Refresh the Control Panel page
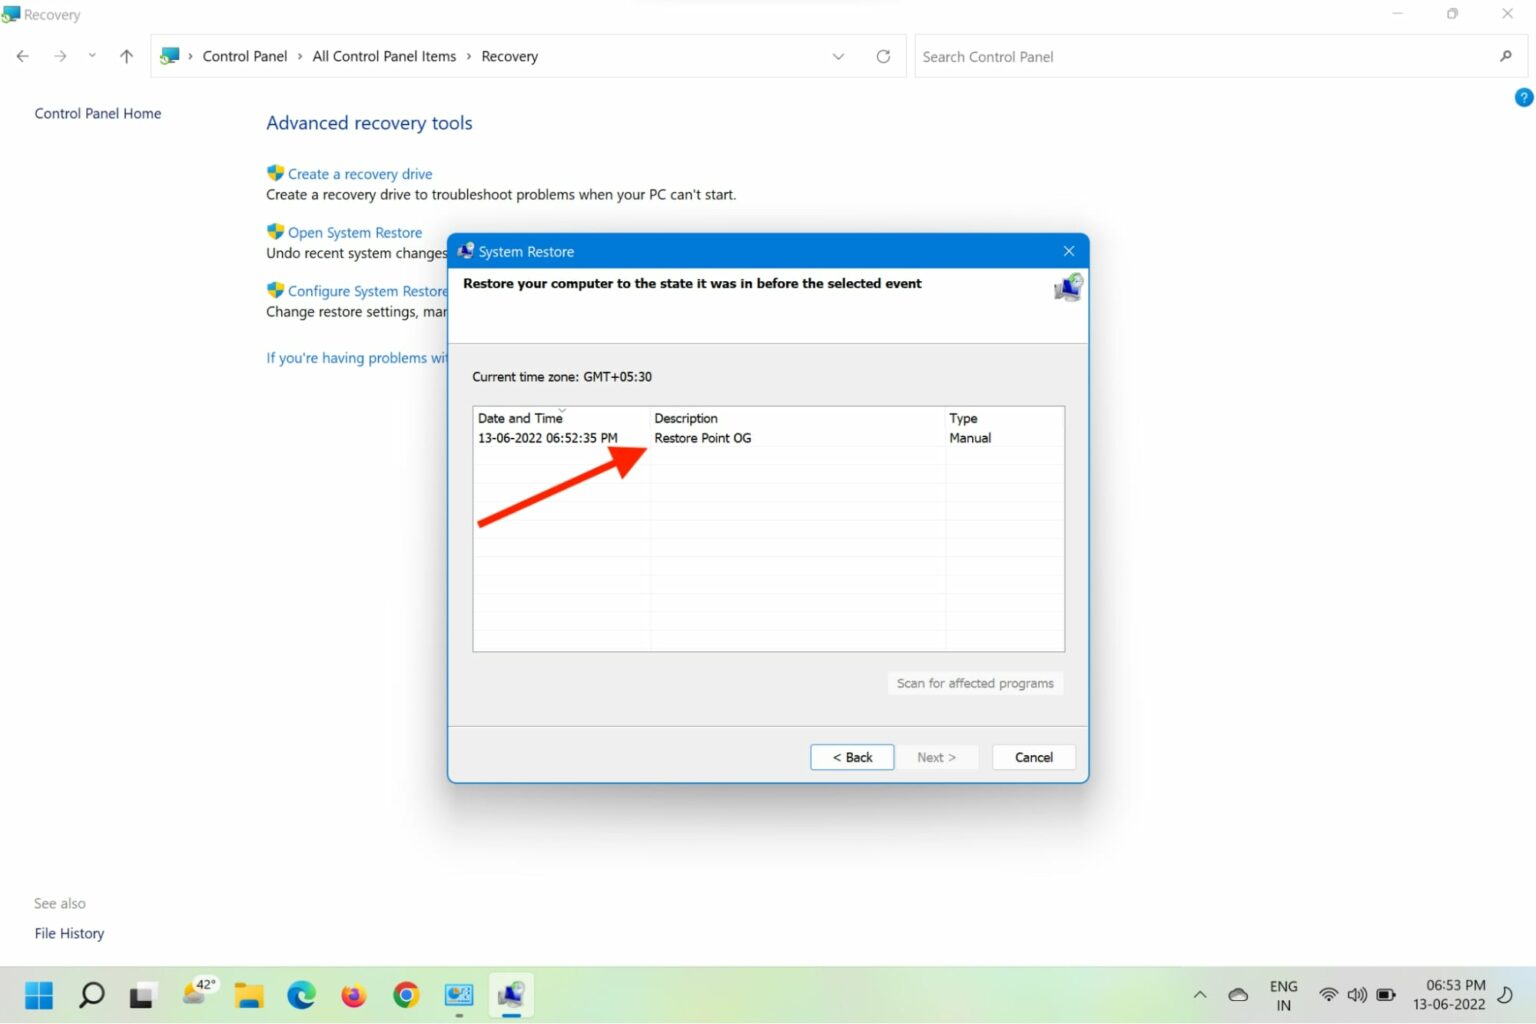Screen dimensions: 1536x1024 883,56
